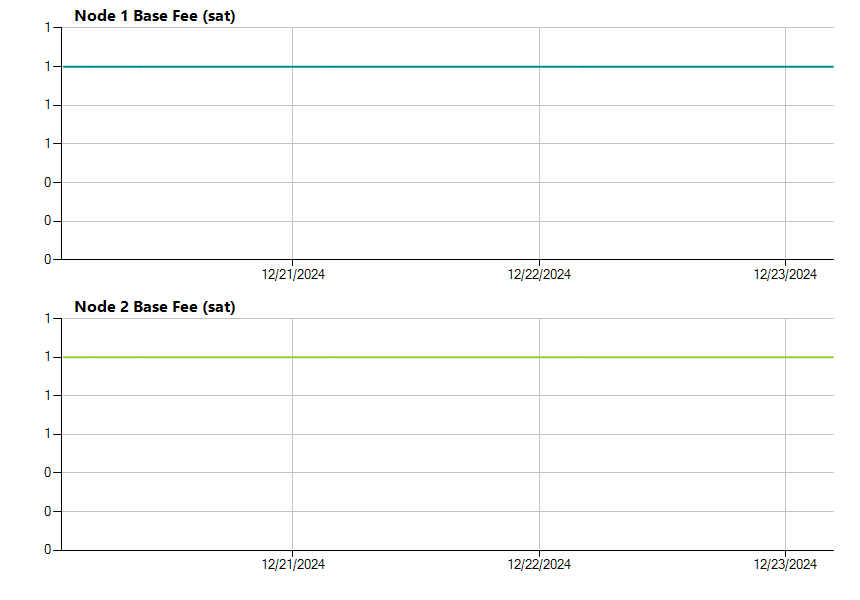The image size is (860, 600).
Task: Click topmost y-axis label of Node 2 chart
Action: (46, 319)
